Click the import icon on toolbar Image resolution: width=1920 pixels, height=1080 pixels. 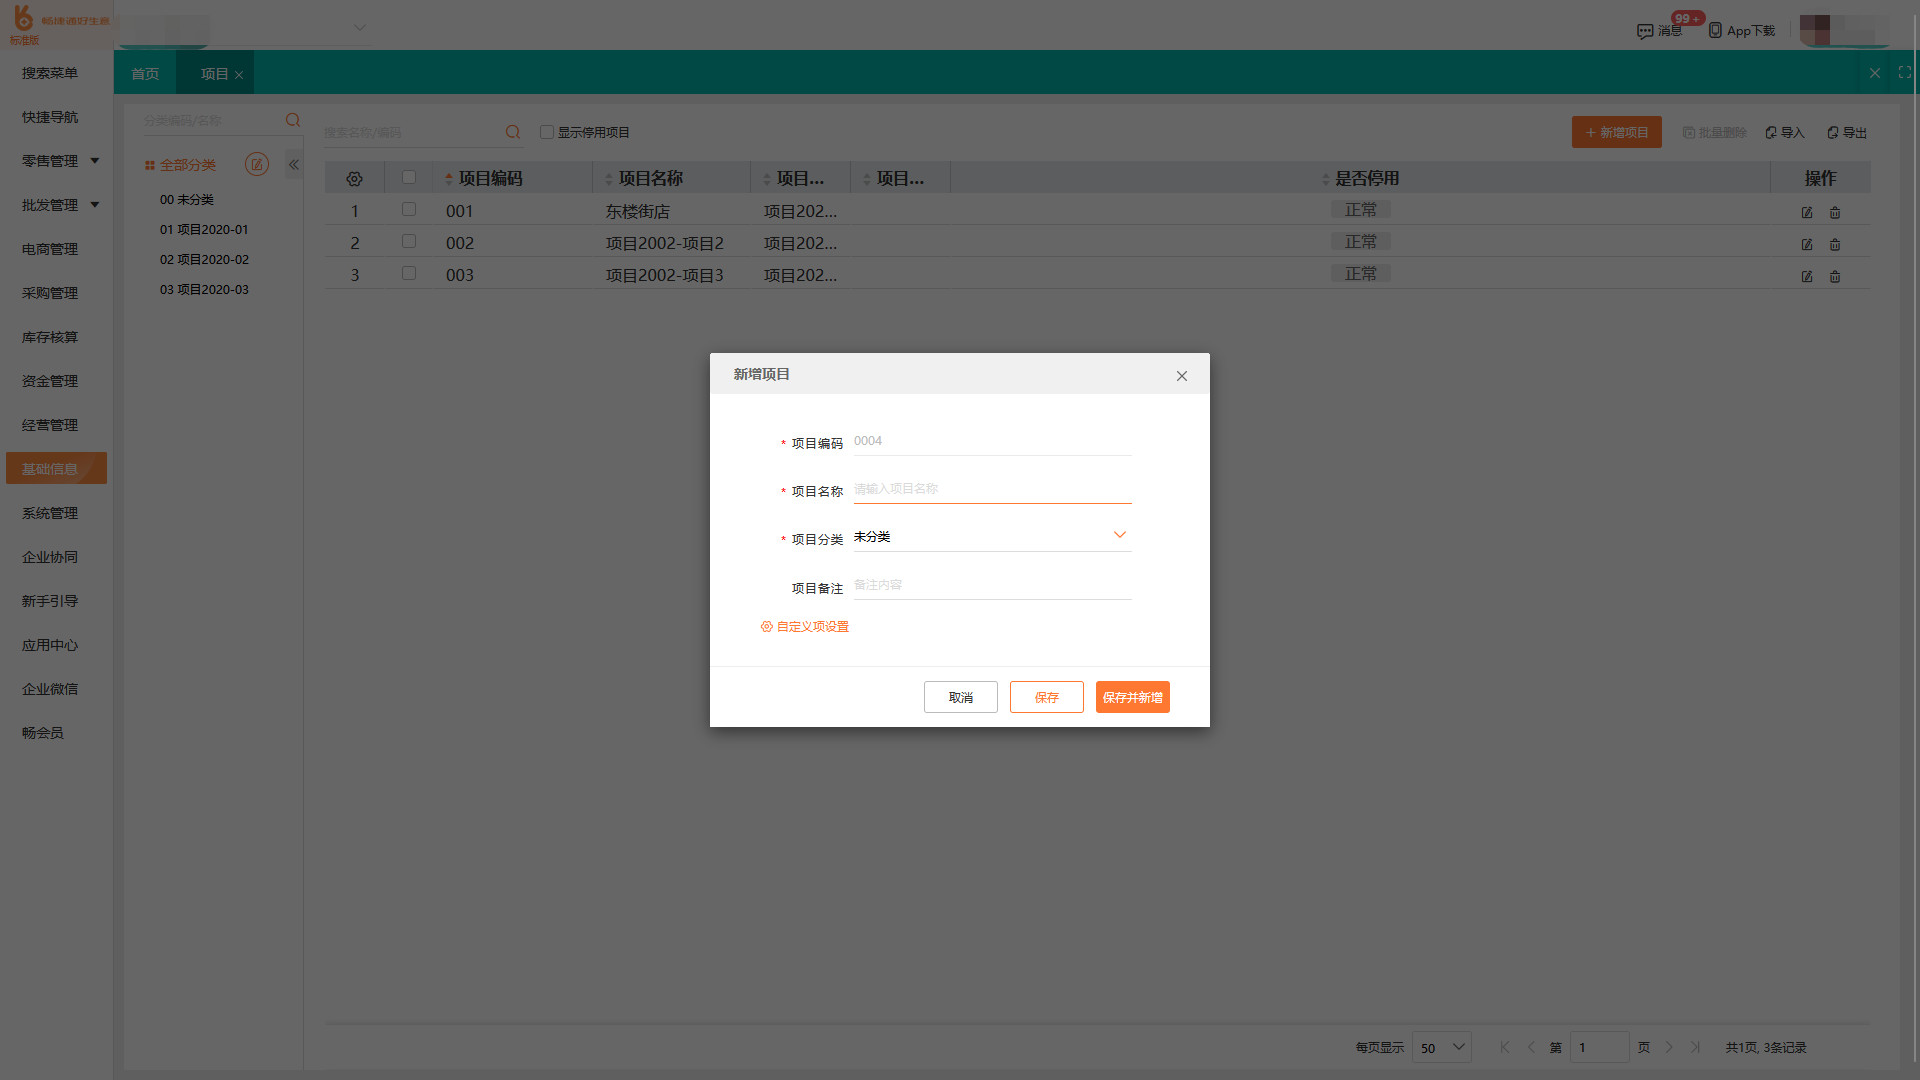[x=1785, y=131]
